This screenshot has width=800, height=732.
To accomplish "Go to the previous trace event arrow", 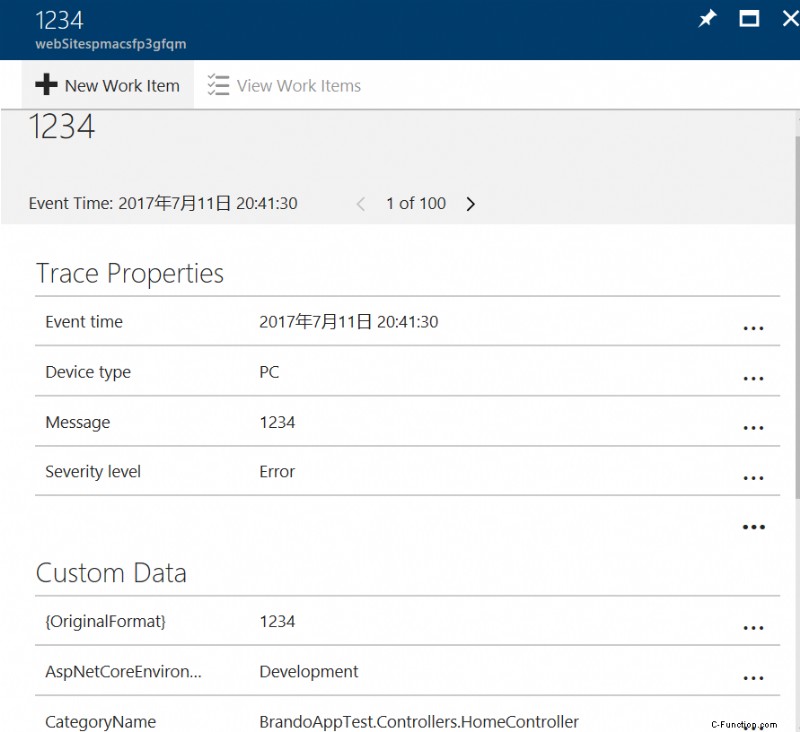I will click(x=361, y=204).
